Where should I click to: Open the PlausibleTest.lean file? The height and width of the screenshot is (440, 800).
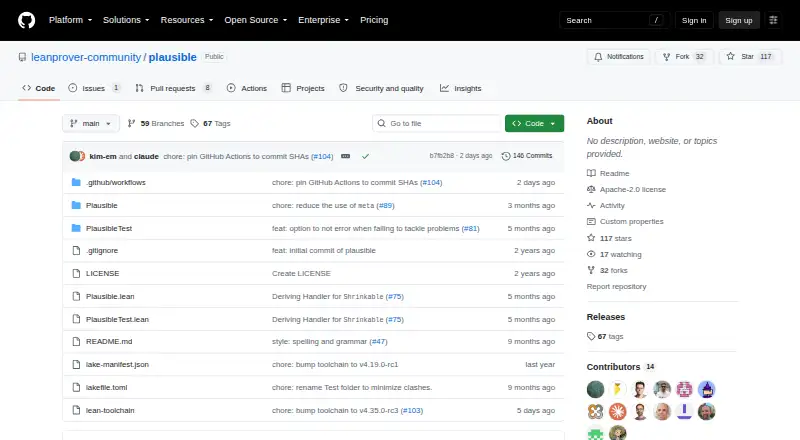click(117, 320)
